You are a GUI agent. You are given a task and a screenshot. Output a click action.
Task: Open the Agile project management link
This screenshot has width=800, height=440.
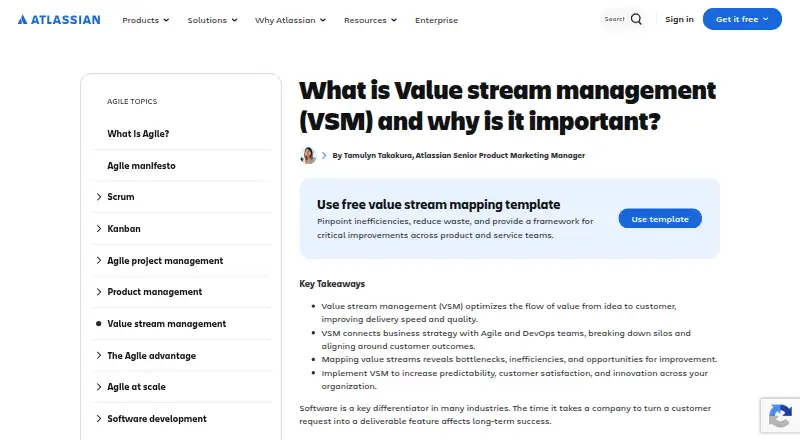(x=165, y=261)
